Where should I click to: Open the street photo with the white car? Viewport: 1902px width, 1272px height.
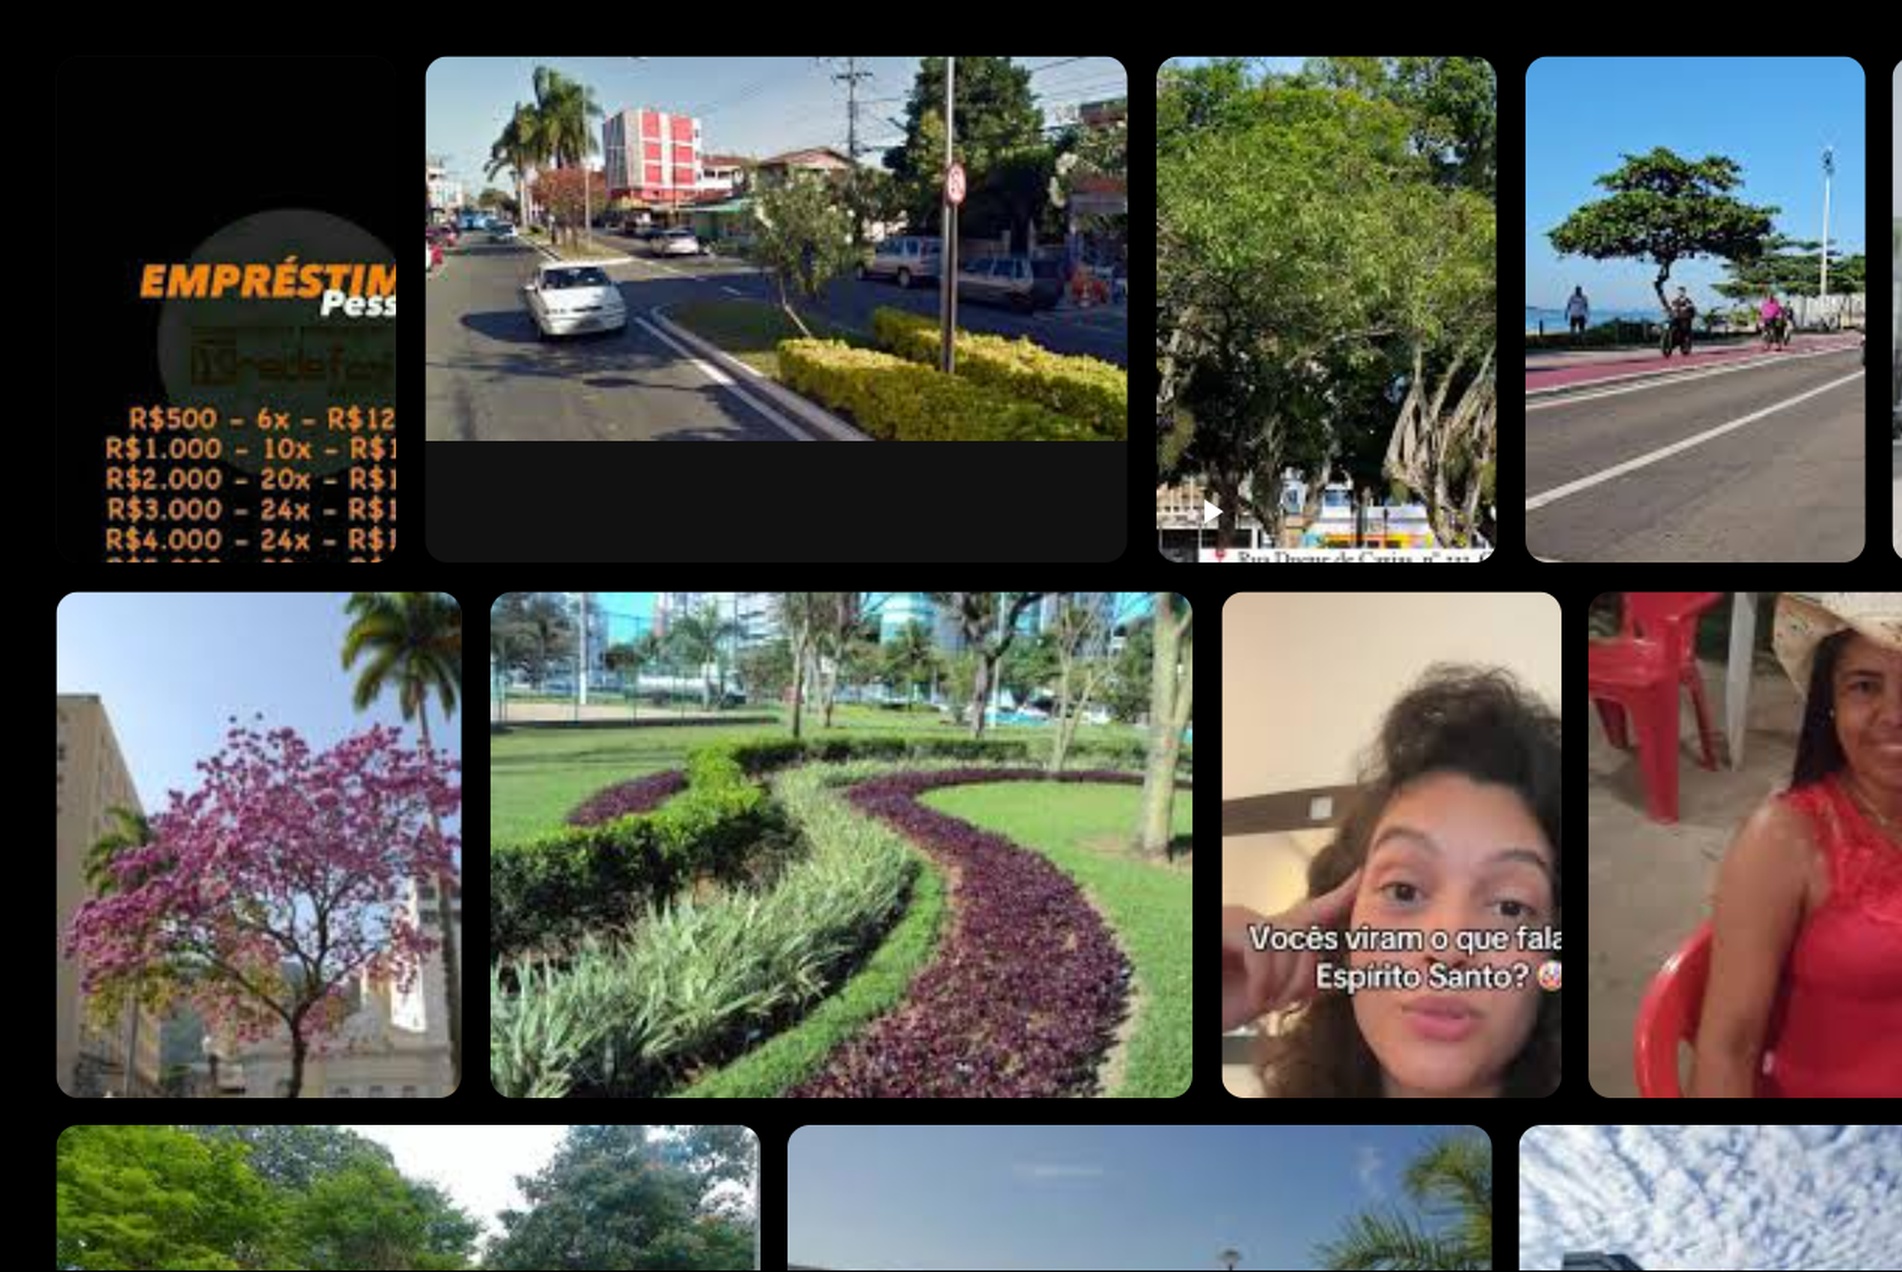coord(775,250)
